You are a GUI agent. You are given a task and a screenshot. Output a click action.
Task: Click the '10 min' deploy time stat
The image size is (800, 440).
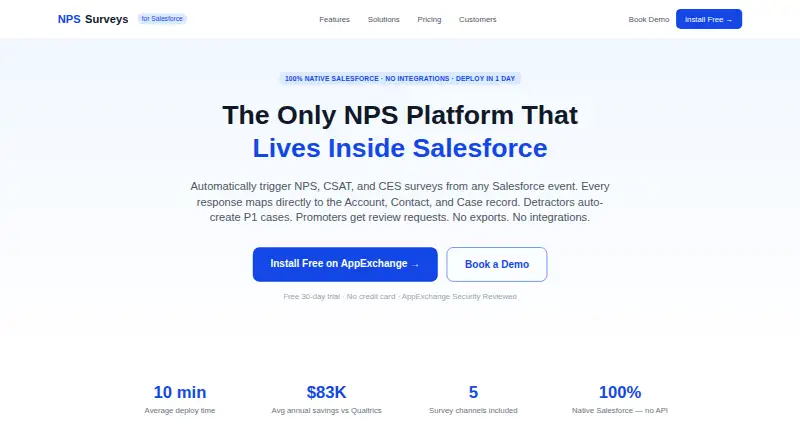180,392
